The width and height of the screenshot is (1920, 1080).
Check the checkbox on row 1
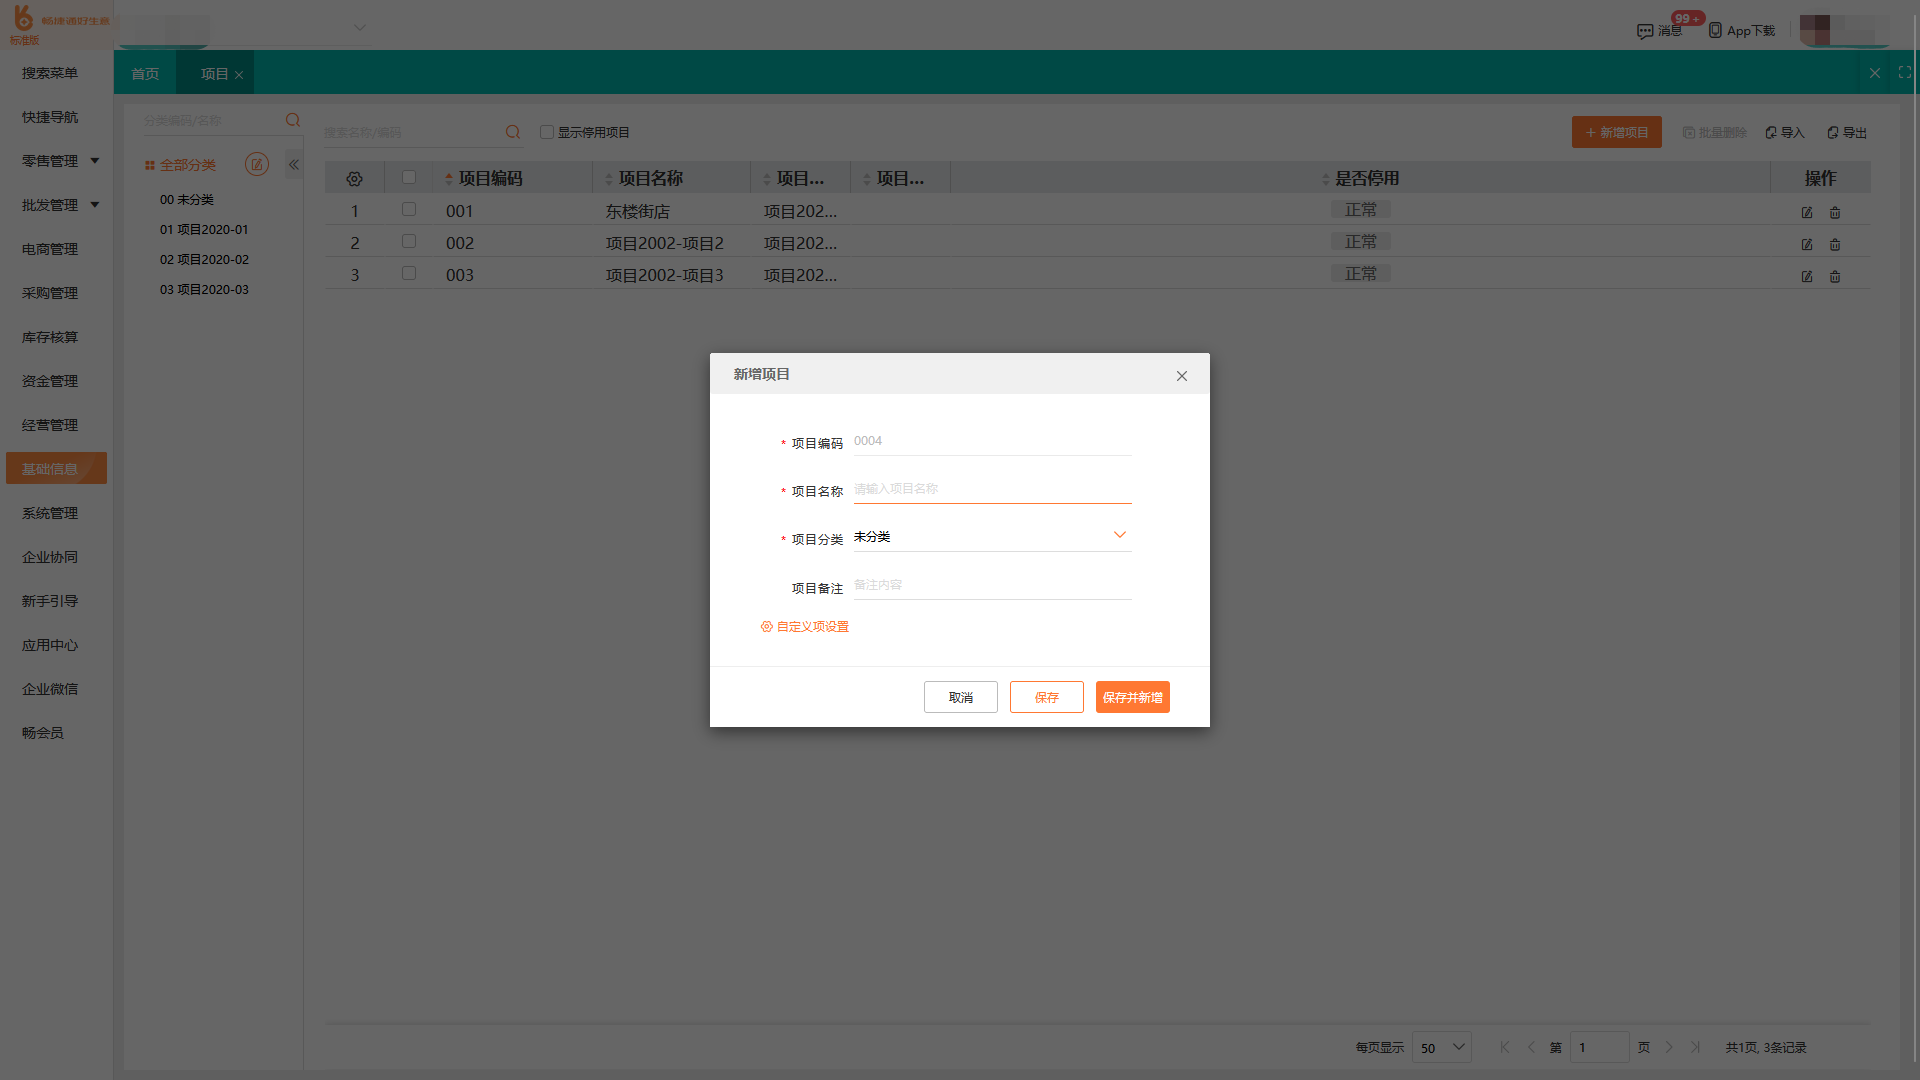[409, 208]
